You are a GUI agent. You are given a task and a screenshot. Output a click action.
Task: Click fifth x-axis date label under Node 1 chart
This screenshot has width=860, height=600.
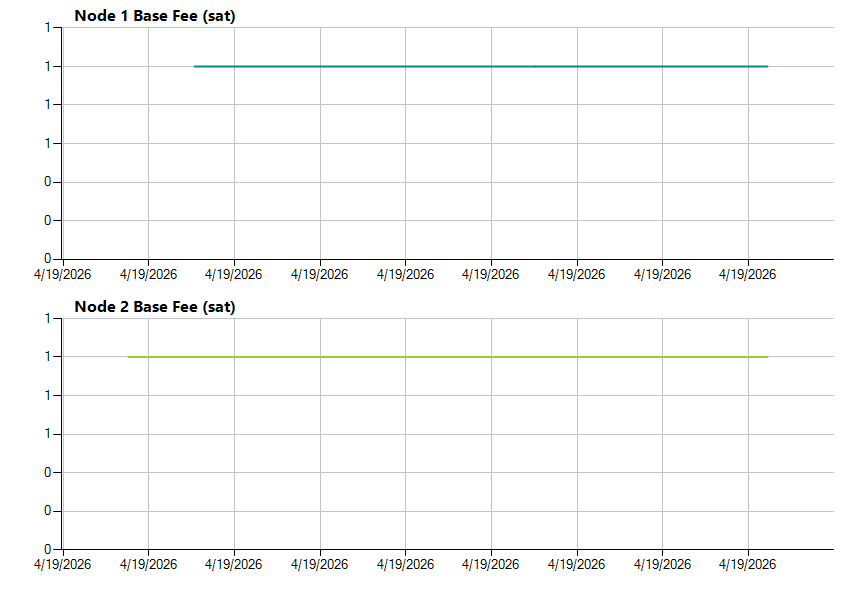pyautogui.click(x=405, y=274)
